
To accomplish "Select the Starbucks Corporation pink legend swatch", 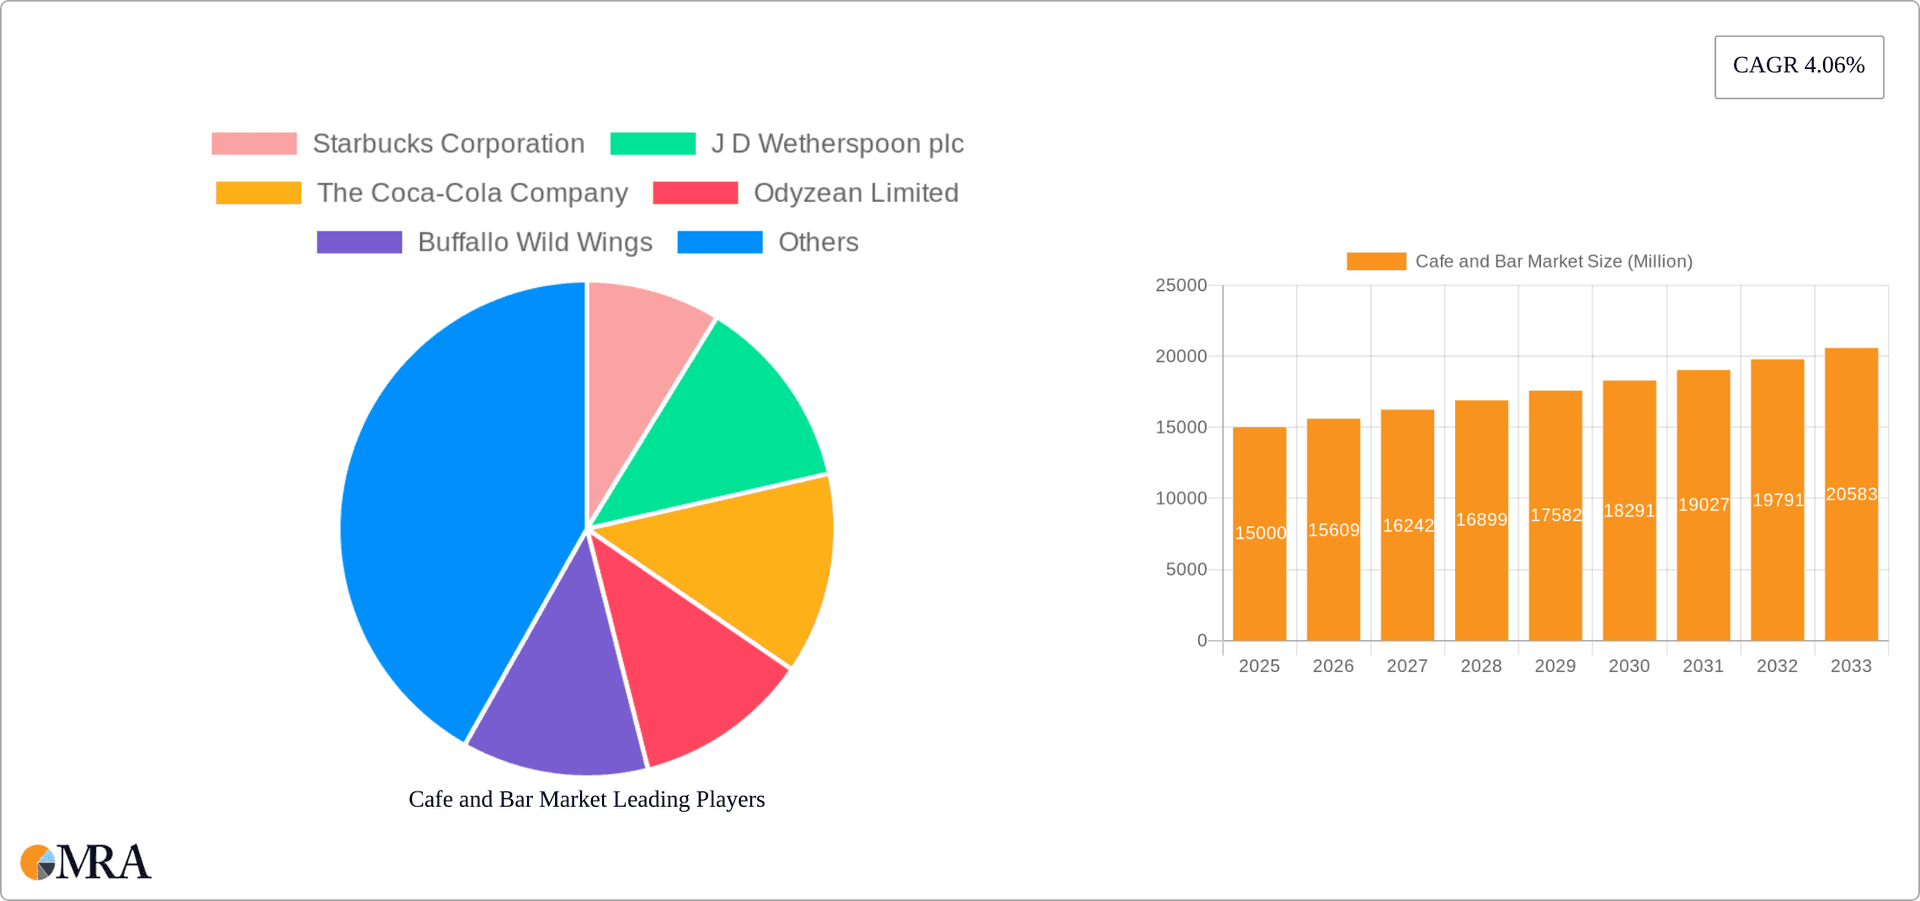I will click(x=253, y=143).
